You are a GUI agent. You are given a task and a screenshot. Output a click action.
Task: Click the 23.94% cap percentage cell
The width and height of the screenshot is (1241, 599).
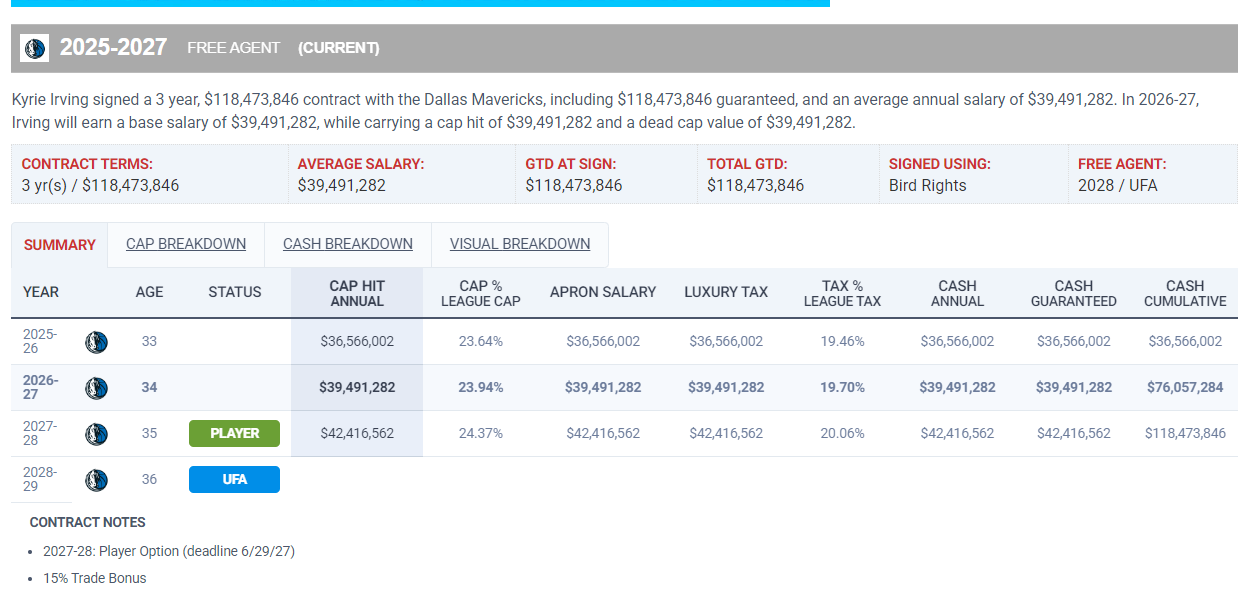click(x=481, y=387)
